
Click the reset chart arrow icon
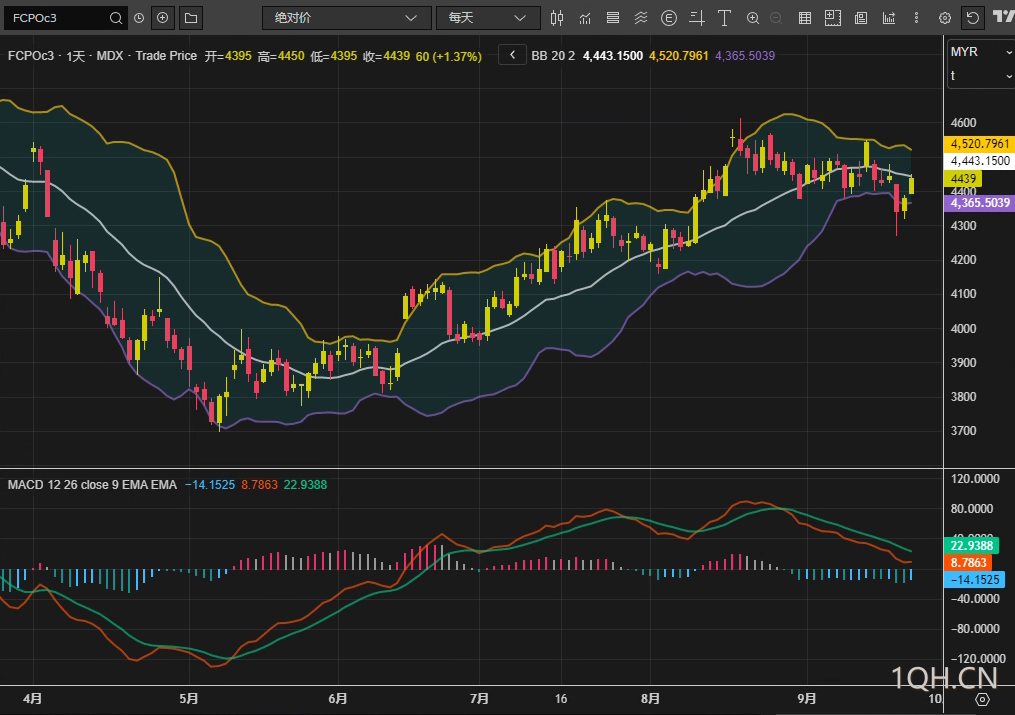click(972, 18)
